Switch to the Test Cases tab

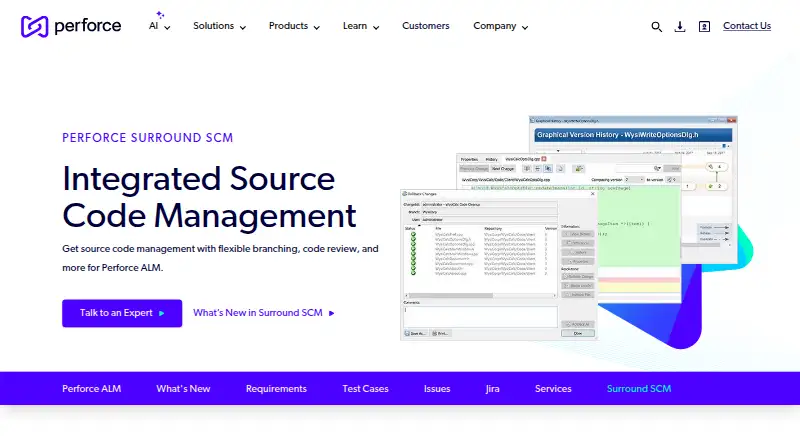365,388
